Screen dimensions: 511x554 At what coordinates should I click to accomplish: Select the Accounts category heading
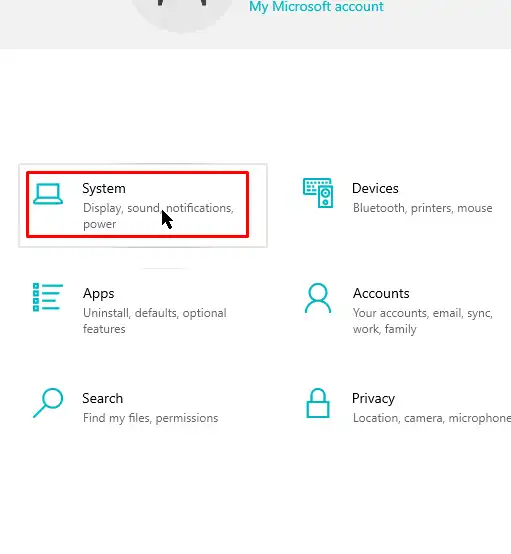point(381,293)
